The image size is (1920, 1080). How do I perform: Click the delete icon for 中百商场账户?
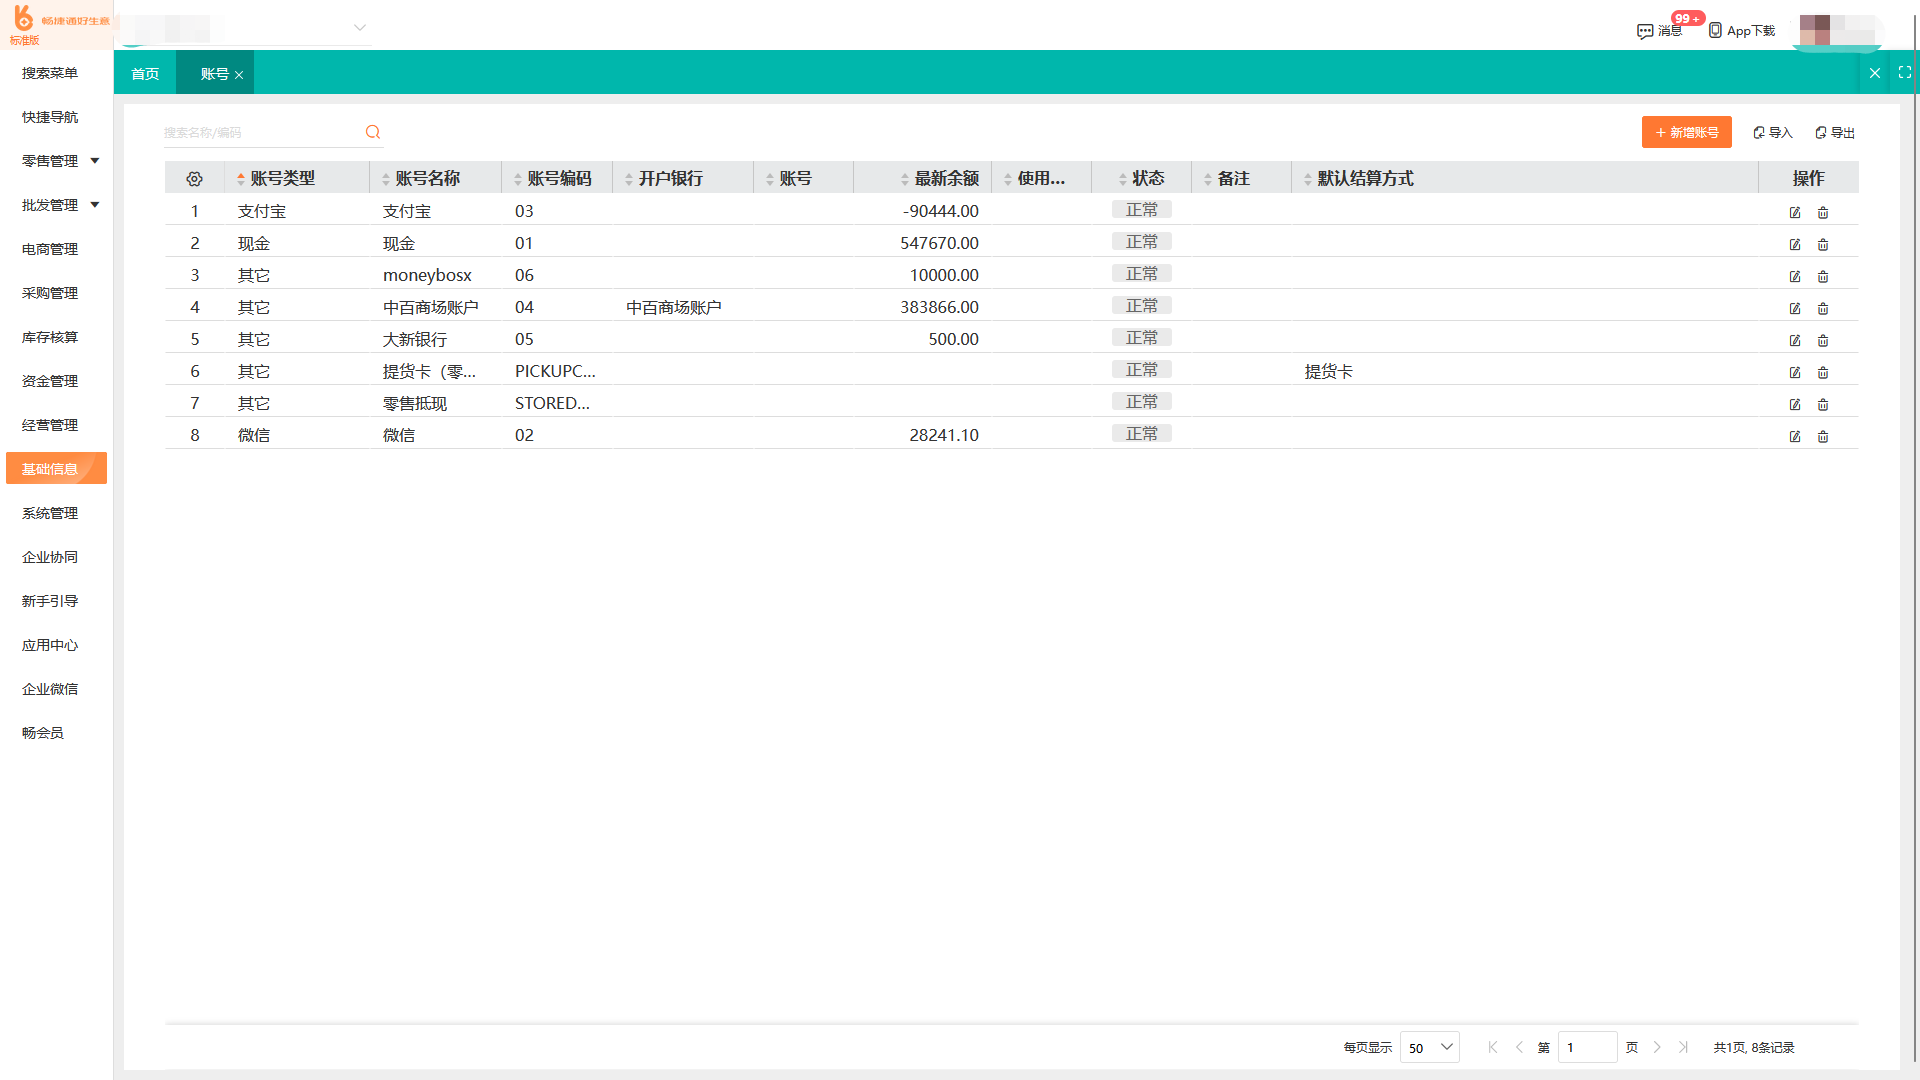click(1824, 306)
